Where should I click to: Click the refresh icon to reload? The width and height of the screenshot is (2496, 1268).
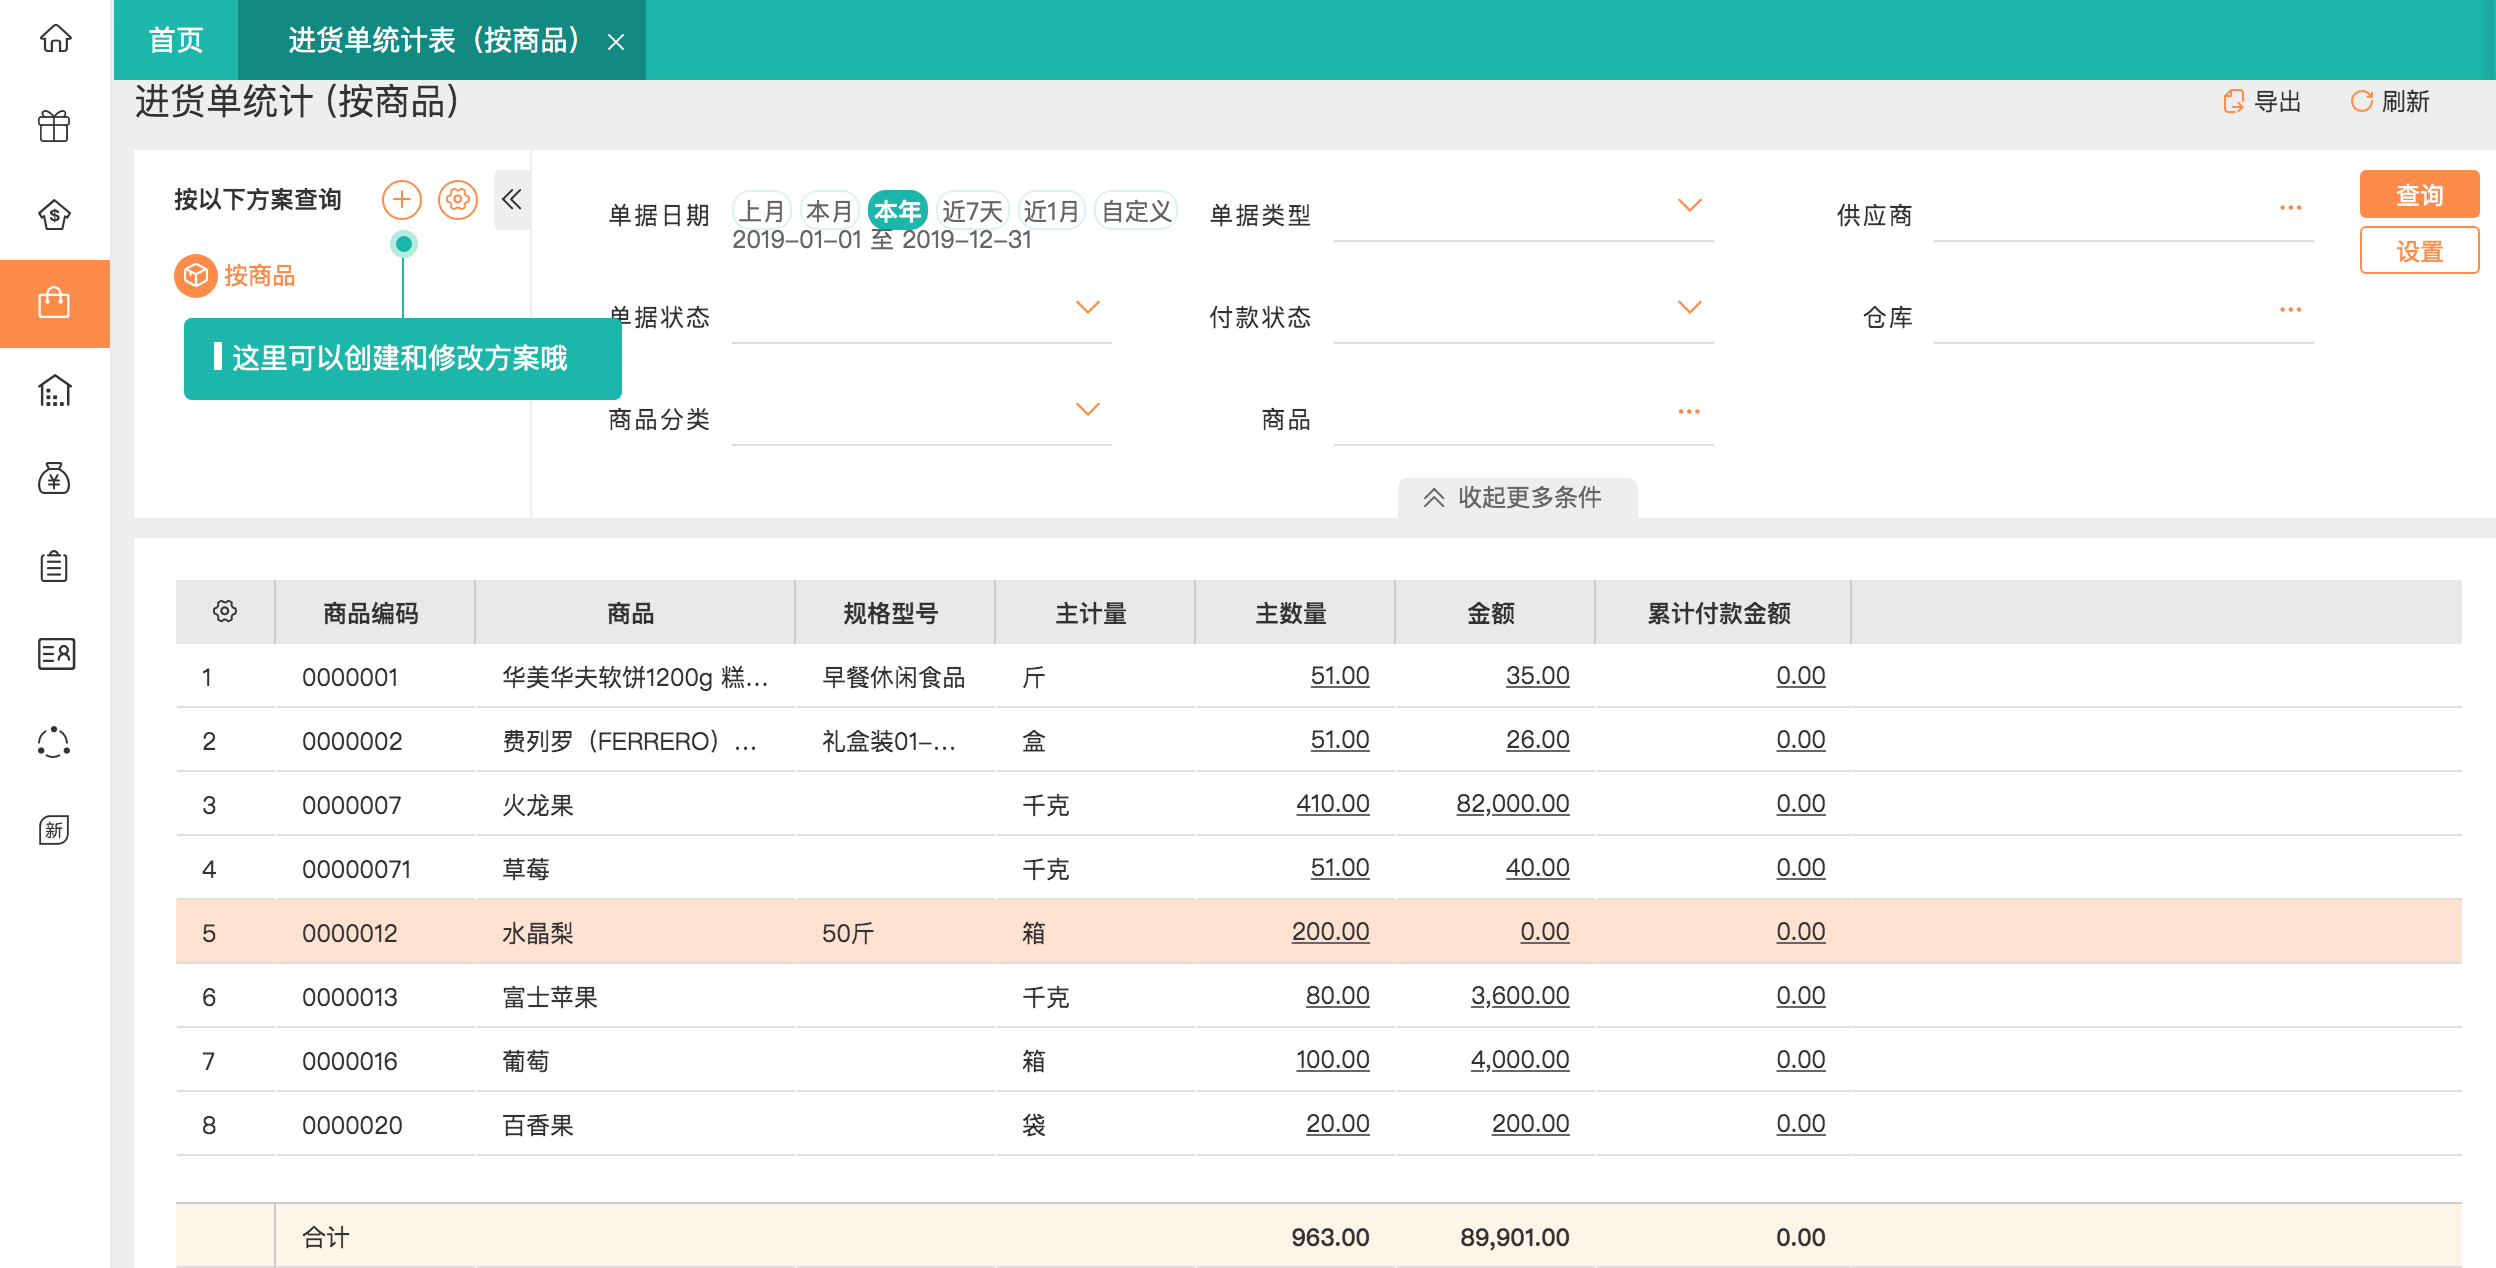coord(2362,104)
